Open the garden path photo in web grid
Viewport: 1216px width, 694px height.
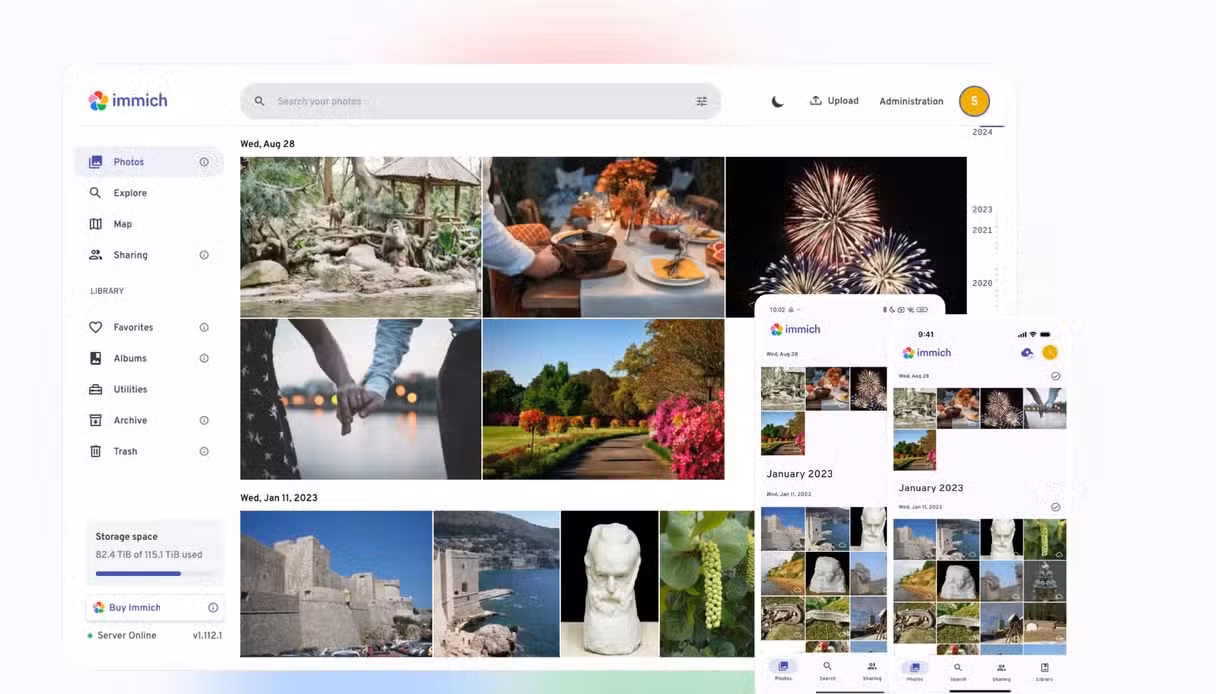[x=604, y=399]
